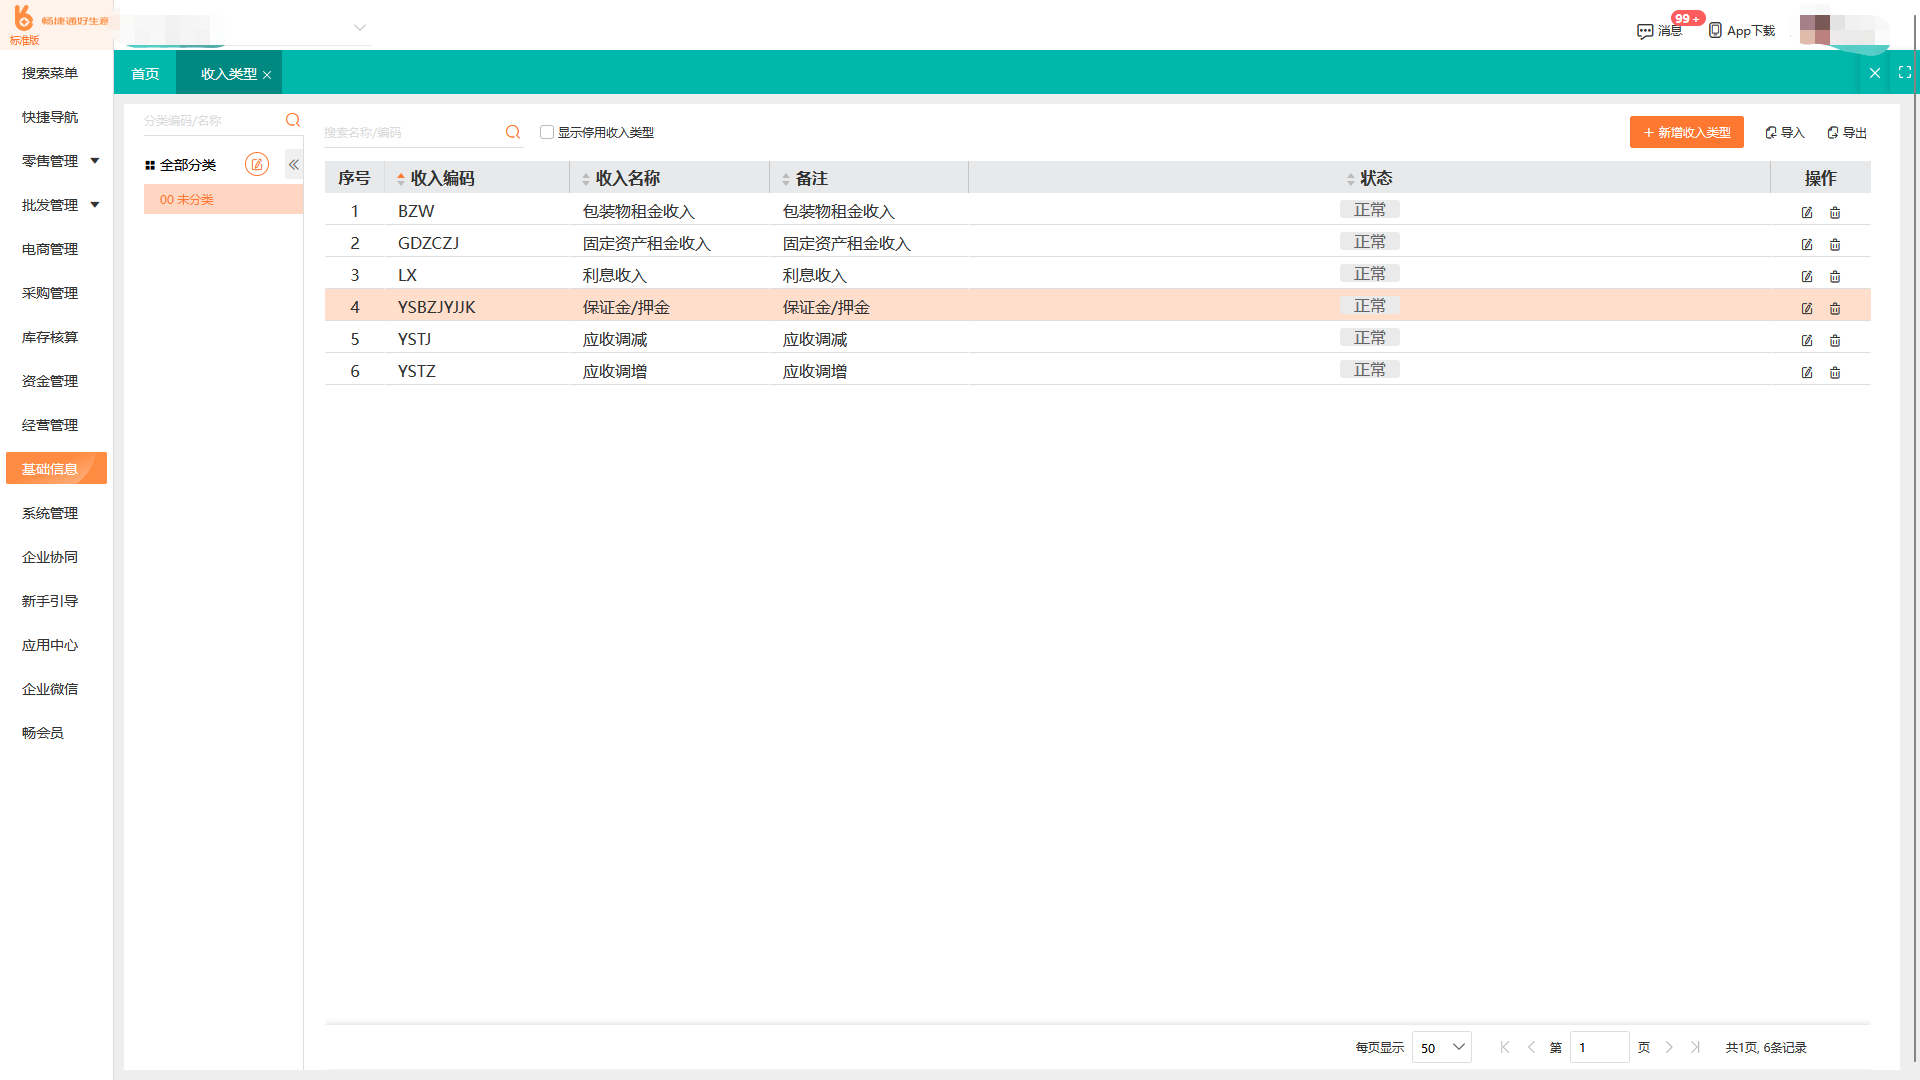This screenshot has width=1920, height=1080.
Task: Click the search magnifier icon in toolbar
Action: (514, 132)
